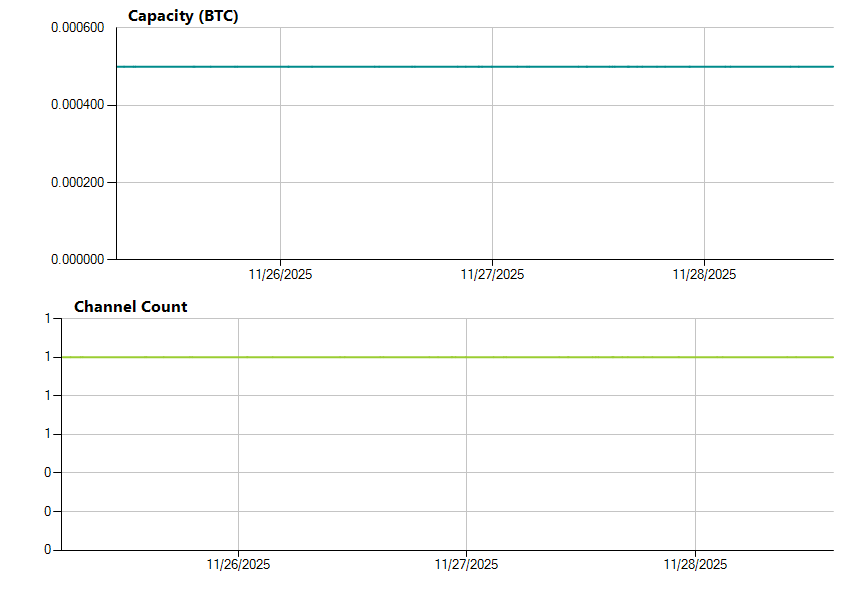The width and height of the screenshot is (860, 600).
Task: Click the "Capacity (BTC)" chart title
Action: pos(183,16)
